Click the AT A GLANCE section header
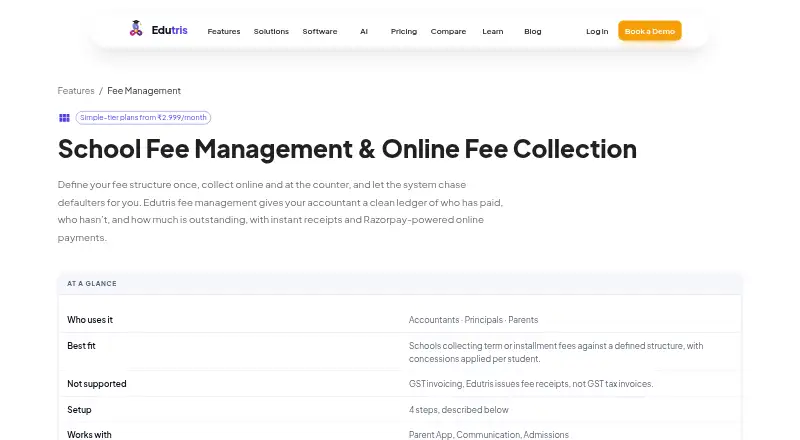The height and width of the screenshot is (440, 800). pos(92,283)
